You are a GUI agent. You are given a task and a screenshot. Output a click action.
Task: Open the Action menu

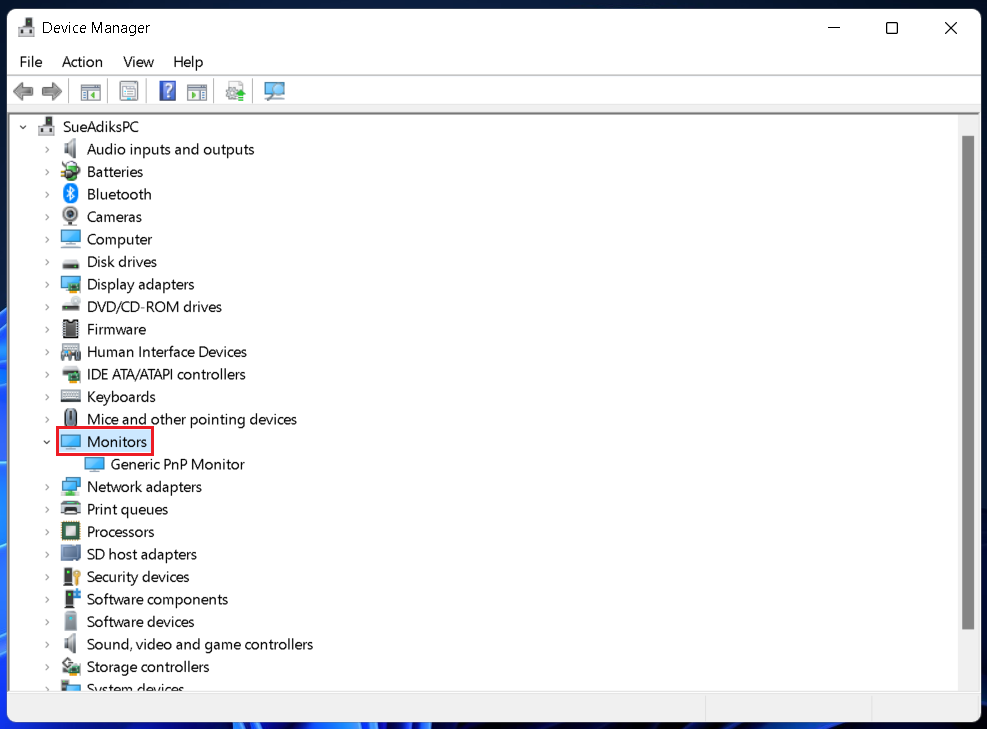click(82, 62)
